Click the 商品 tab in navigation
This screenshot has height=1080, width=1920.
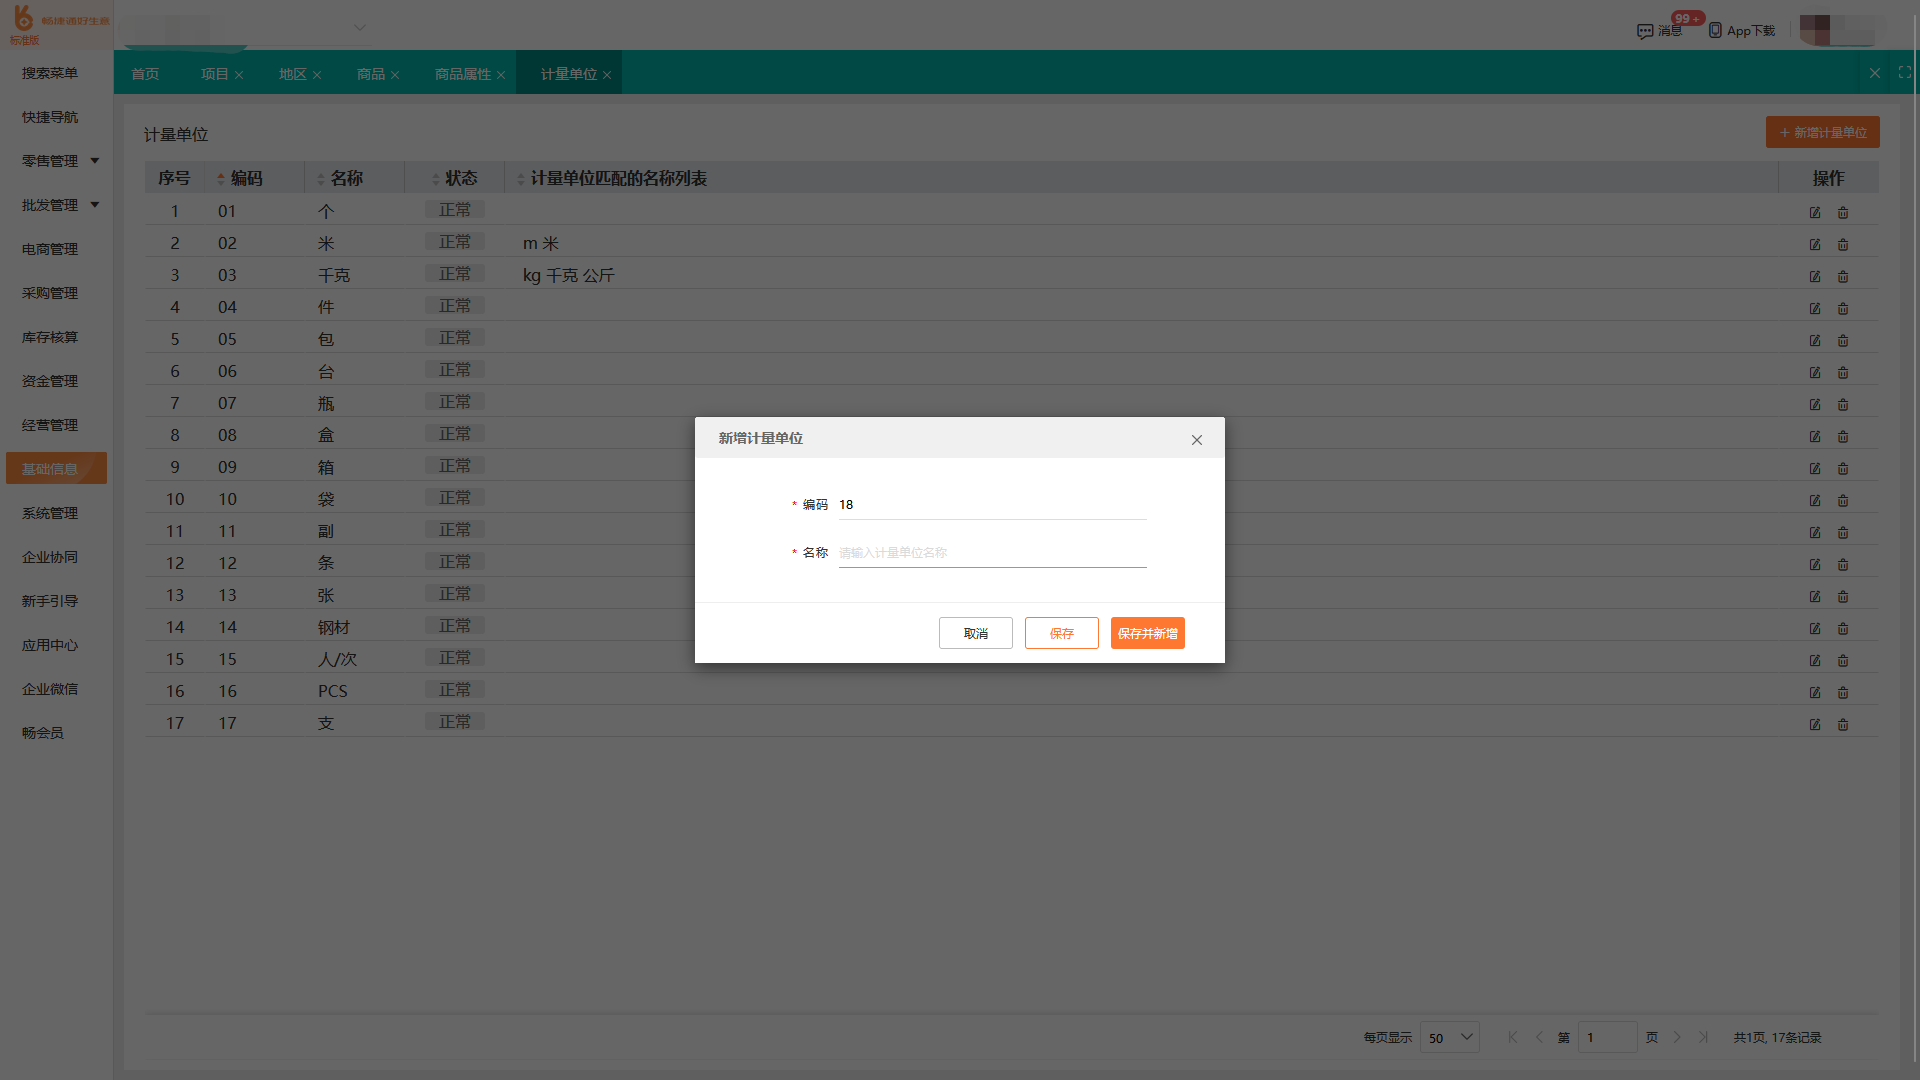point(373,74)
